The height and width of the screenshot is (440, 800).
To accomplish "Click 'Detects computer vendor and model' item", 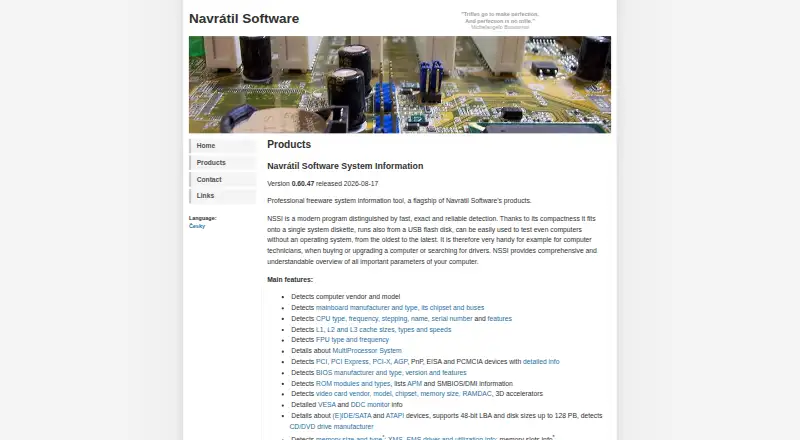I will coord(345,297).
